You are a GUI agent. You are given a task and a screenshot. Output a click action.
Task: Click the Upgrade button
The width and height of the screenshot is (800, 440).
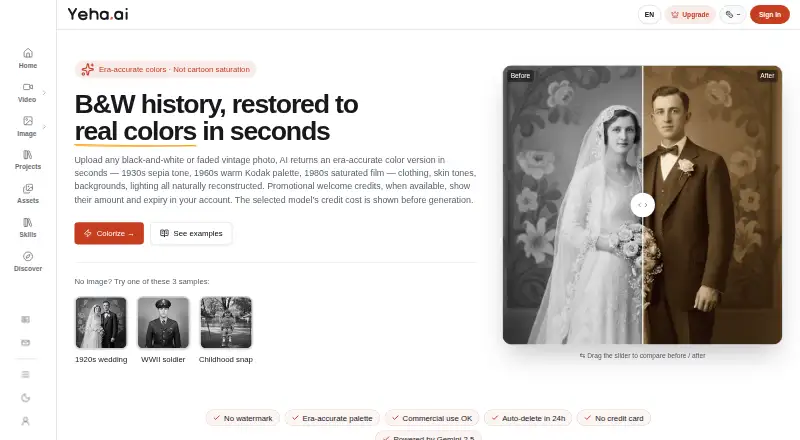[690, 15]
